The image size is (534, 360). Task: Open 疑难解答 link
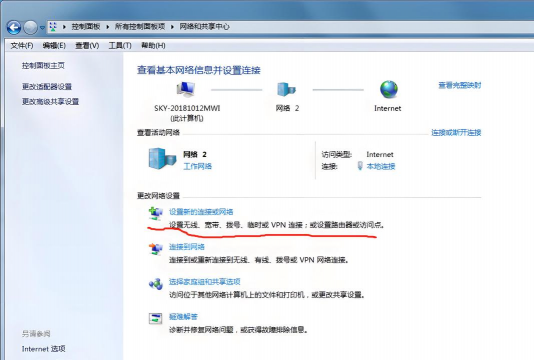[x=184, y=317]
